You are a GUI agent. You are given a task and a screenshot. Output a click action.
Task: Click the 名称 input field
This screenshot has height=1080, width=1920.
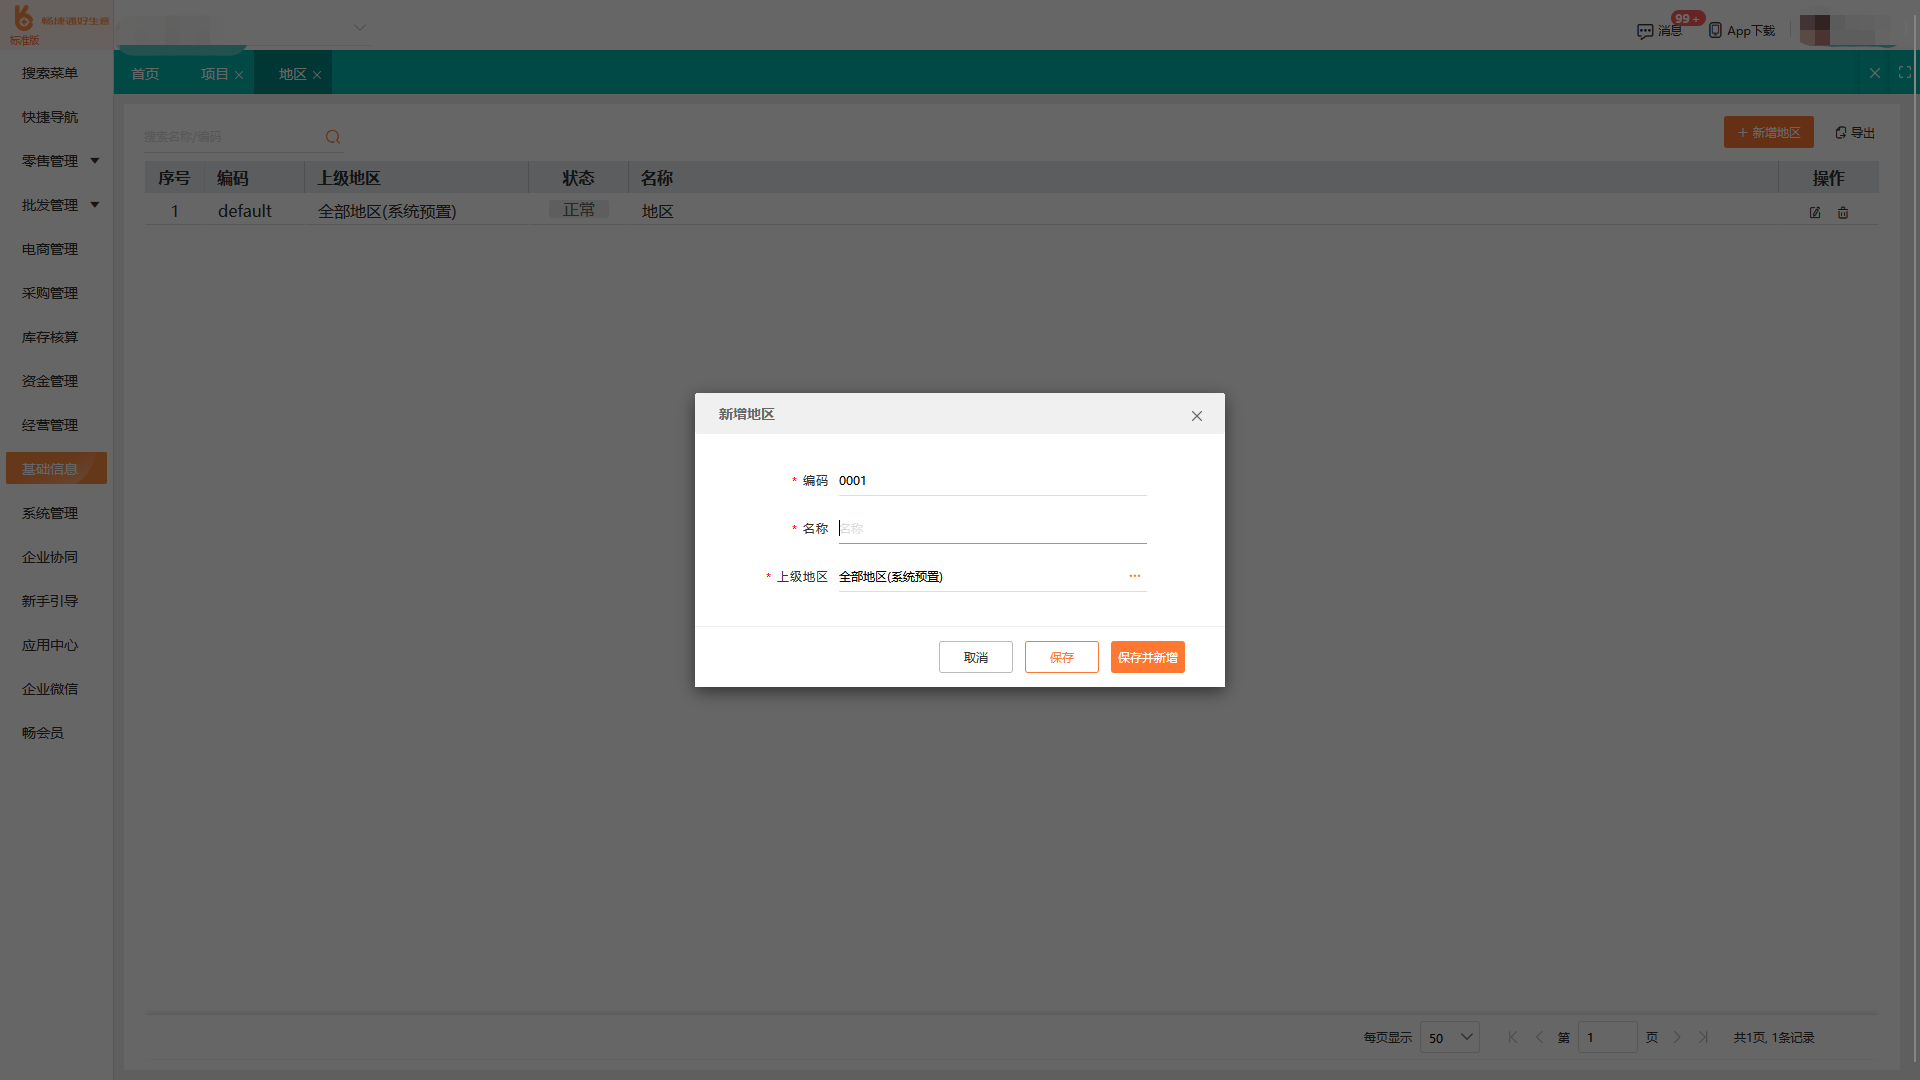[990, 527]
